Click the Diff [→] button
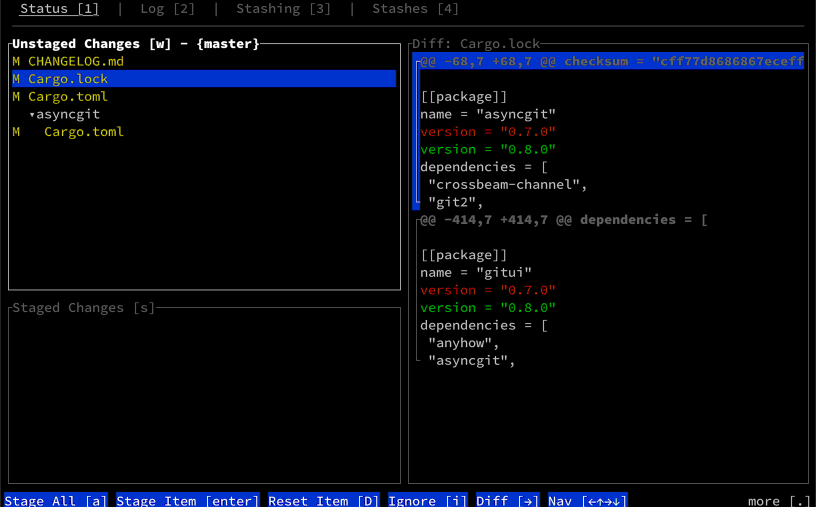 point(508,500)
